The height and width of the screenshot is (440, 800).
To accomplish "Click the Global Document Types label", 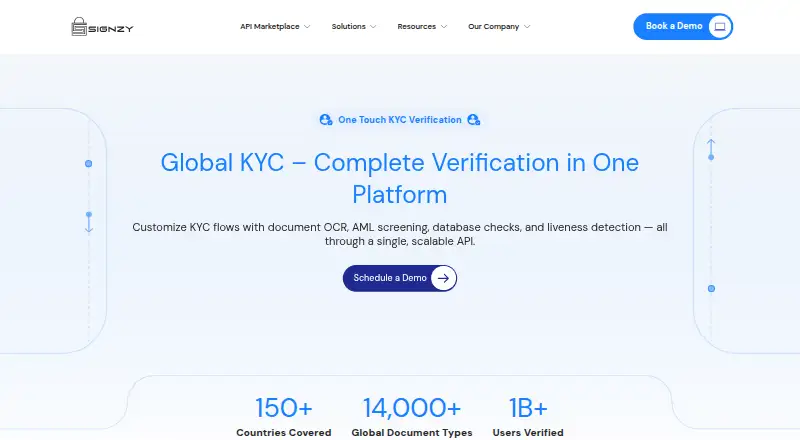I will tap(412, 432).
